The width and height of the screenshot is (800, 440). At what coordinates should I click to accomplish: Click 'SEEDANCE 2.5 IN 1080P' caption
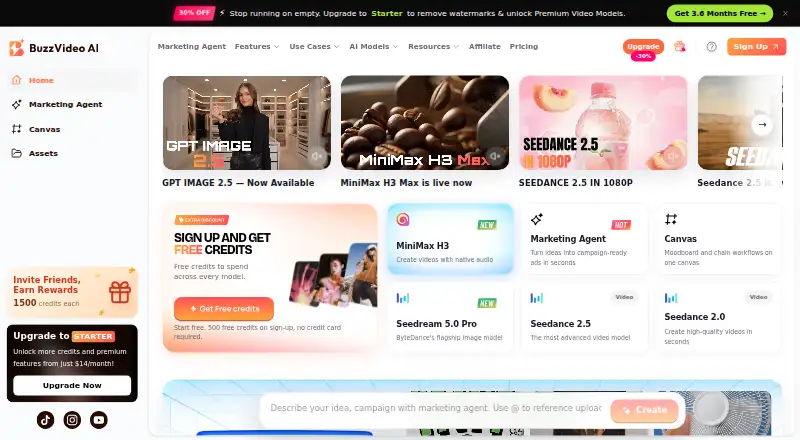coord(576,183)
